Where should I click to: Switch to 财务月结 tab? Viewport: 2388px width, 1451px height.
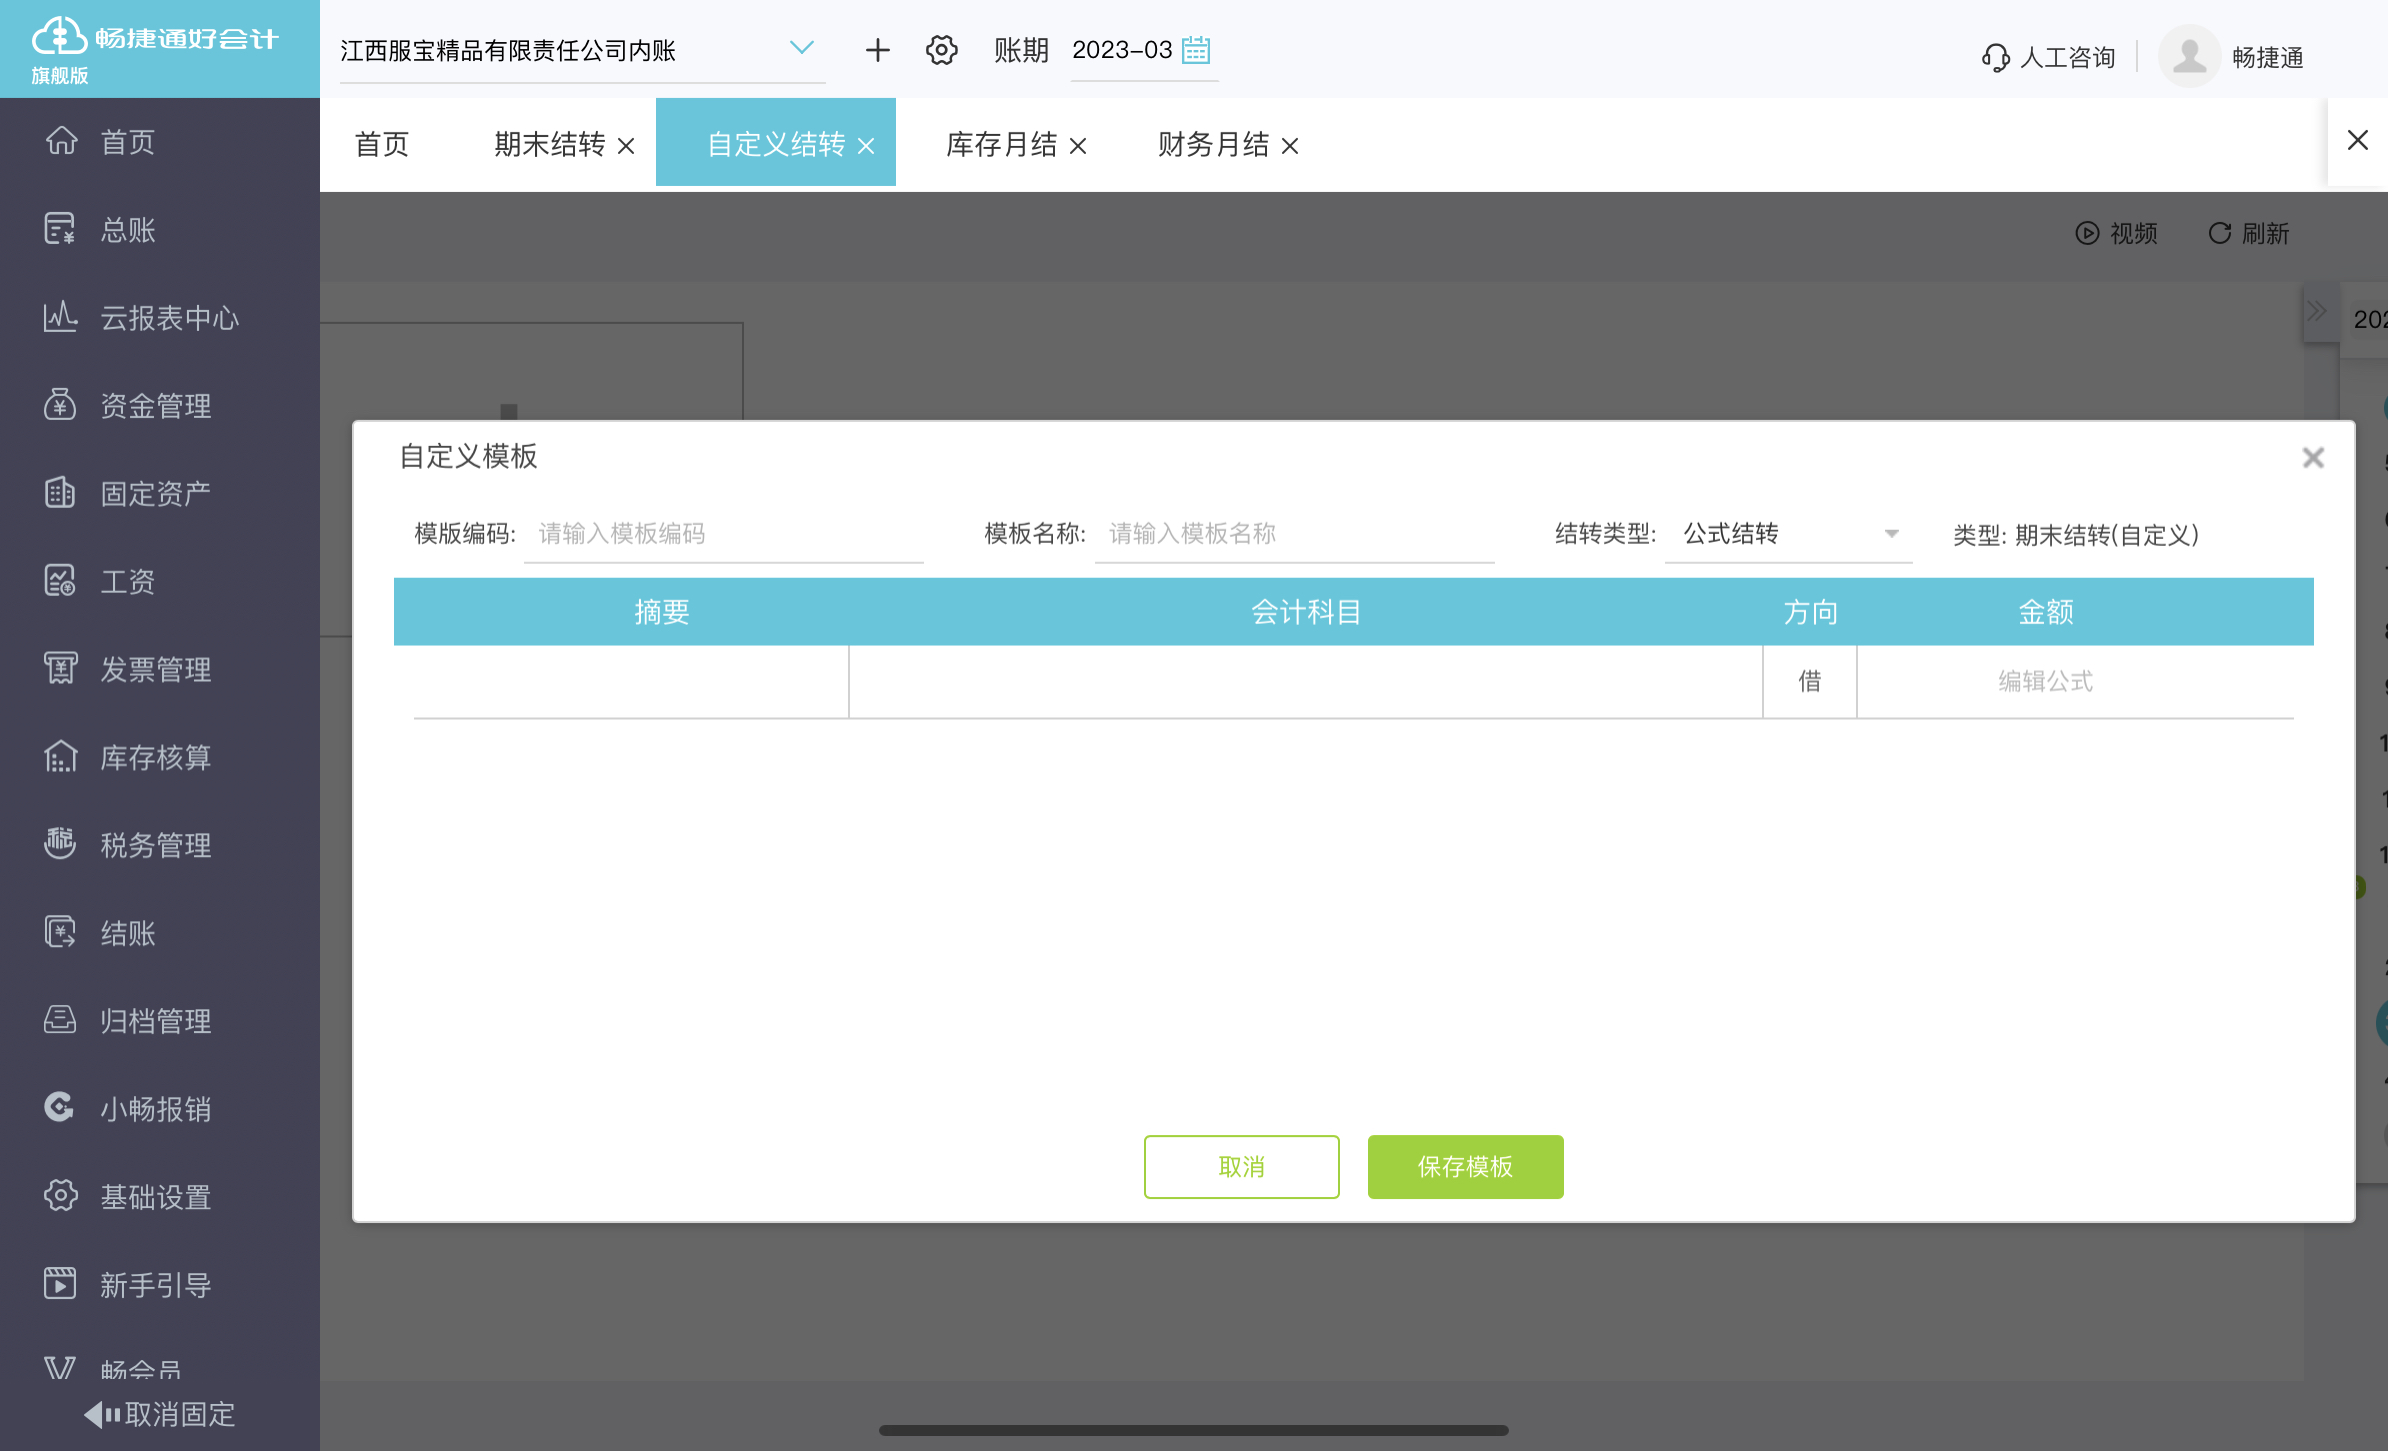pos(1211,143)
